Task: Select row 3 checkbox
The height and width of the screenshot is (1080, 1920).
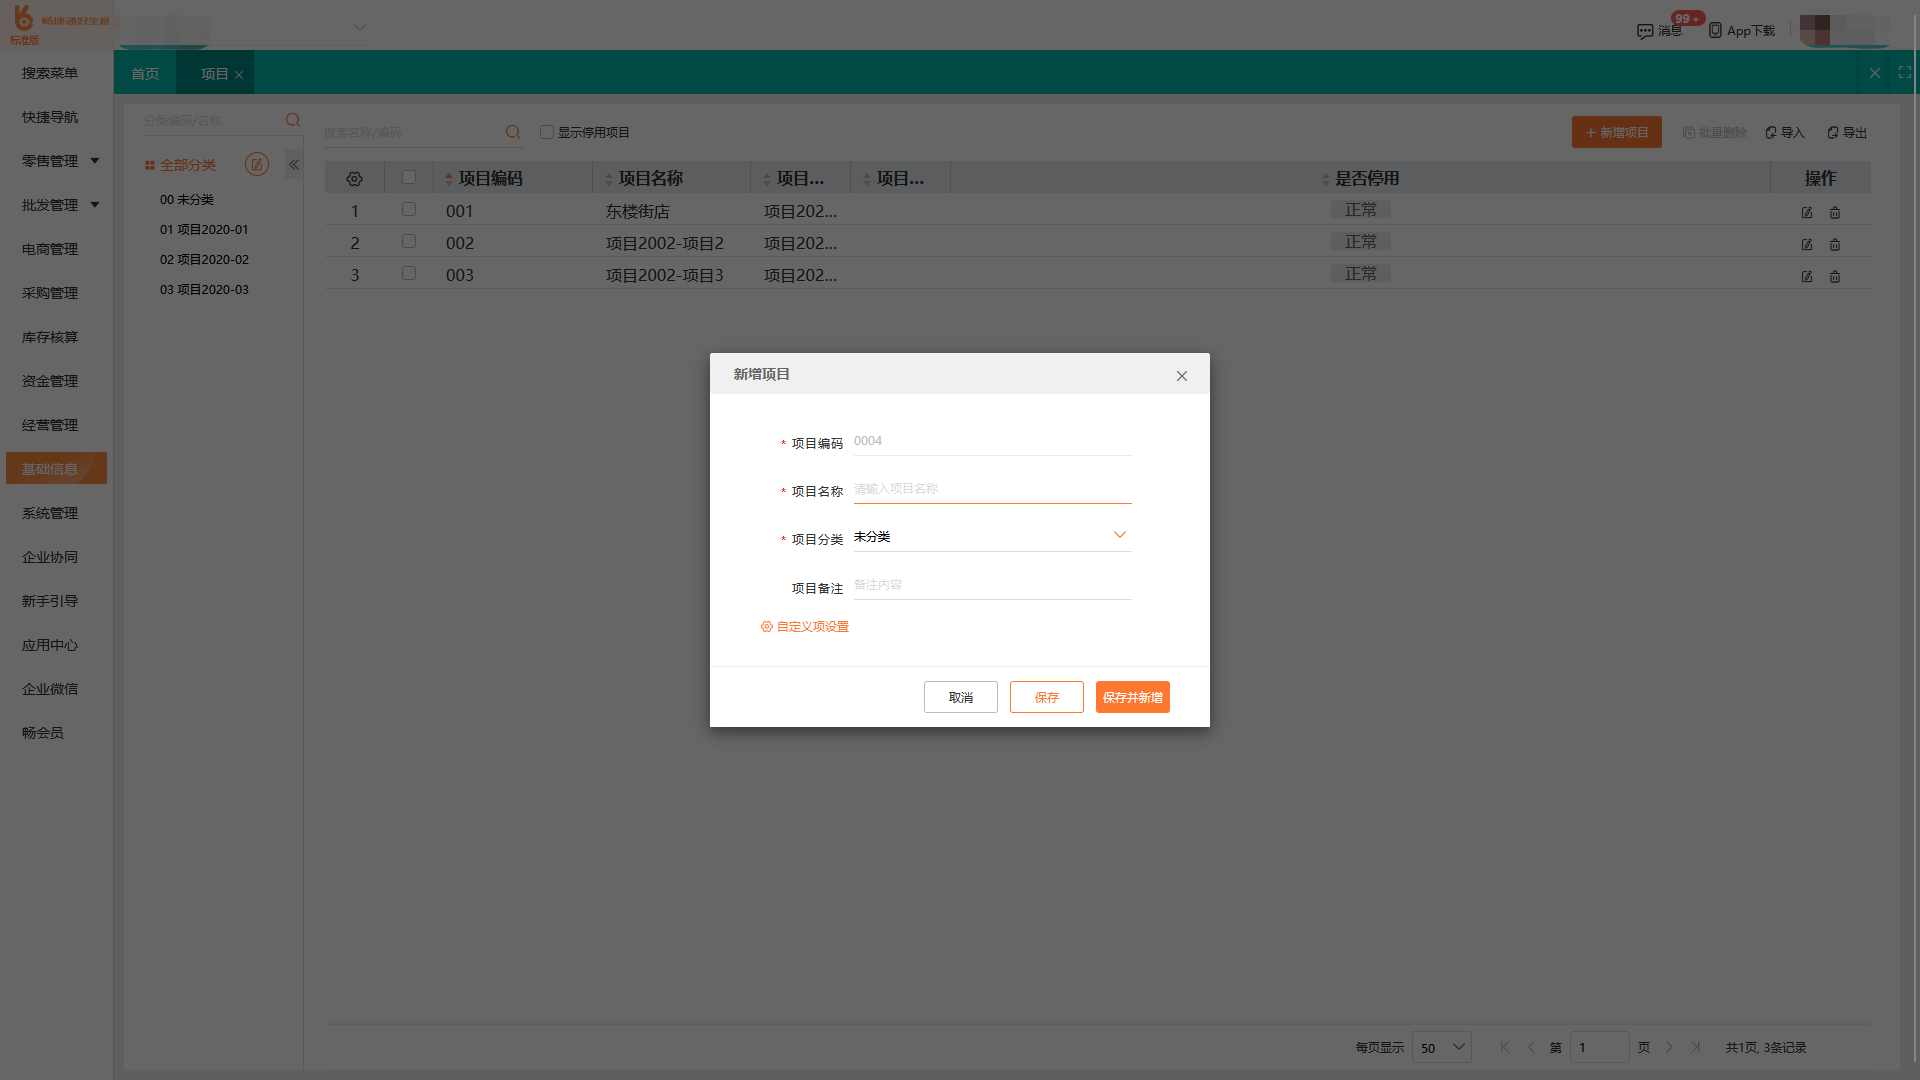Action: click(x=409, y=273)
